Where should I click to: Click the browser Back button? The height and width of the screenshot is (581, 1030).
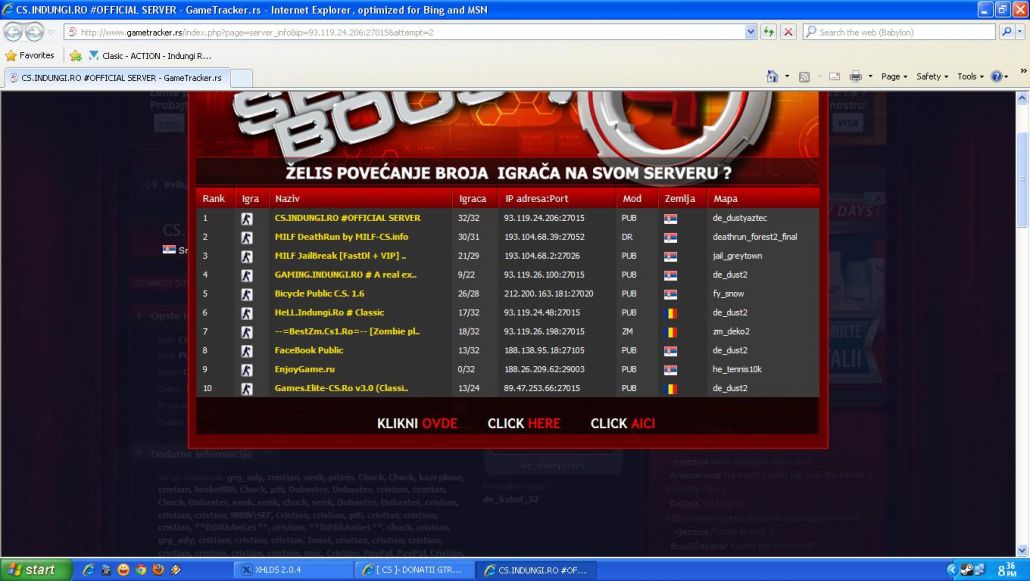pos(14,32)
